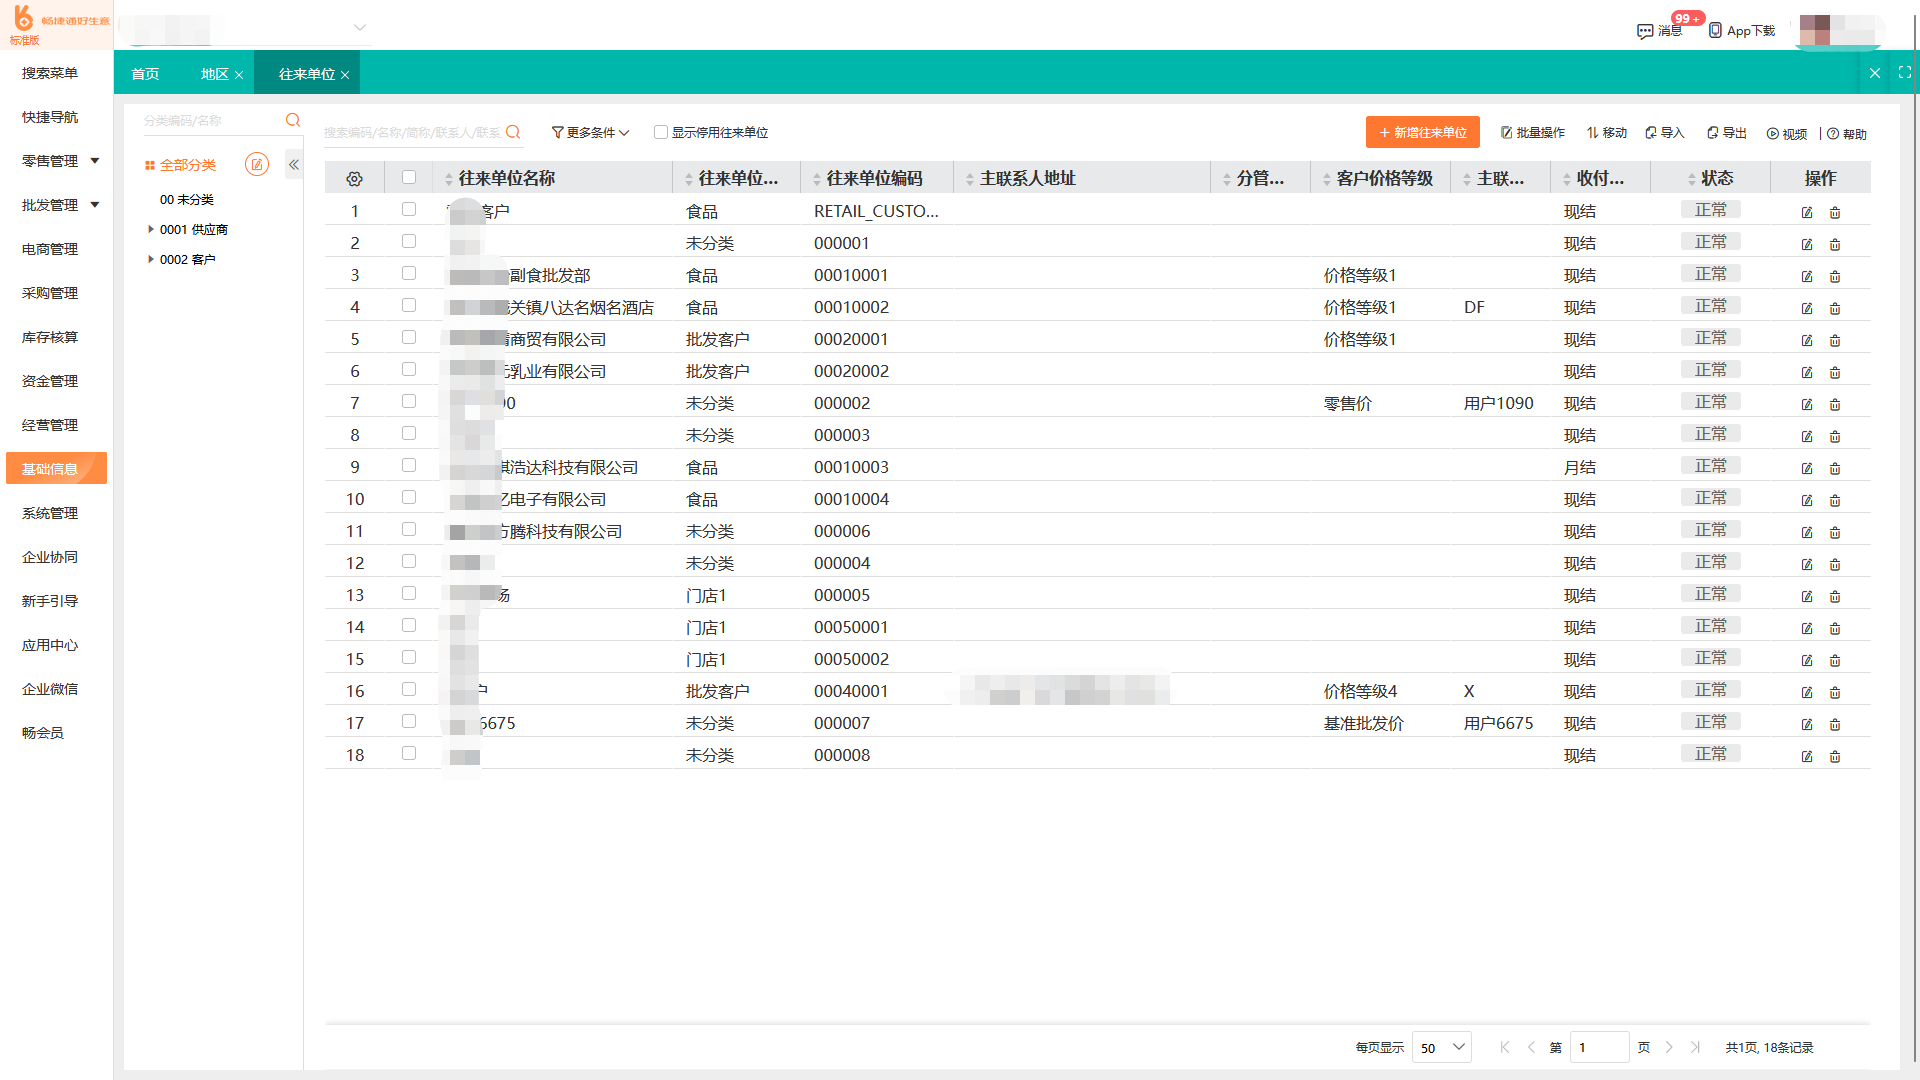1920x1080 pixels.
Task: Open 更多条件 dropdown filter
Action: (x=592, y=132)
